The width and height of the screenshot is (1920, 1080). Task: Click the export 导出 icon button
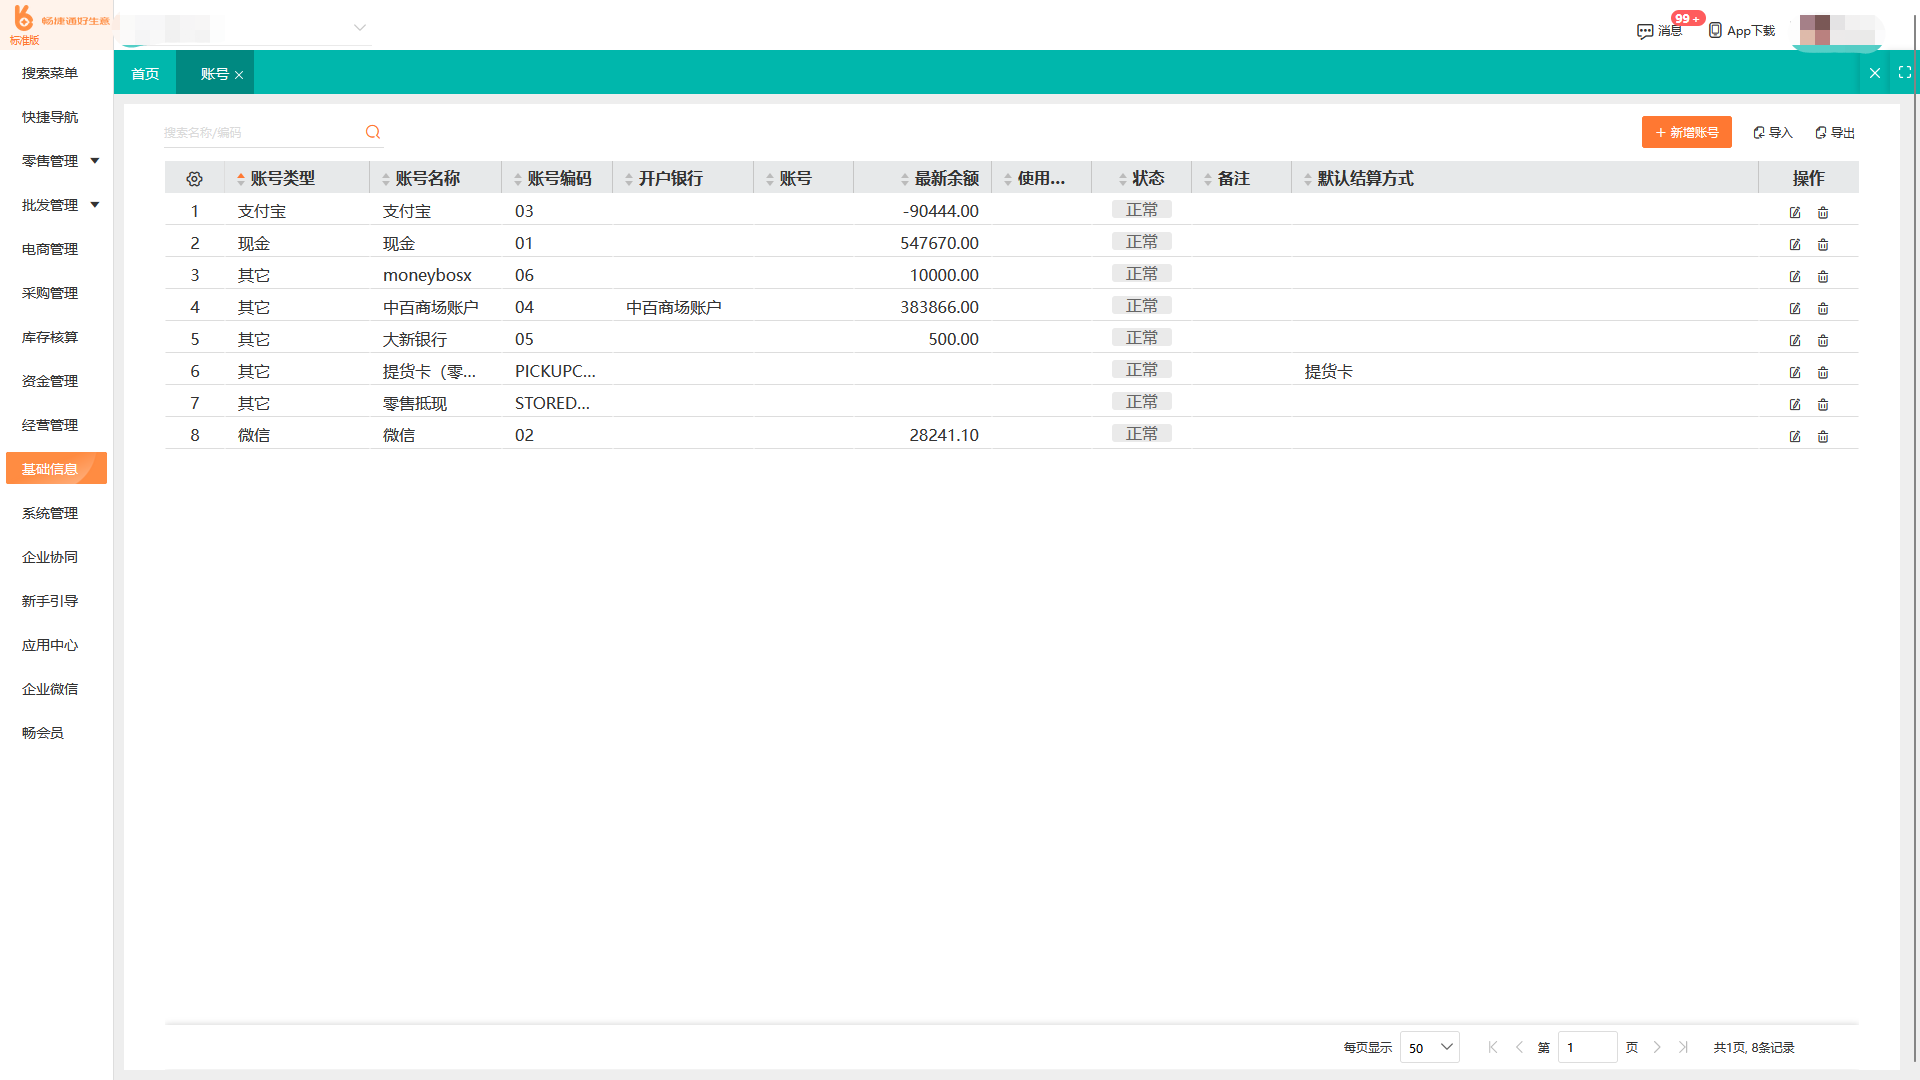[1836, 132]
